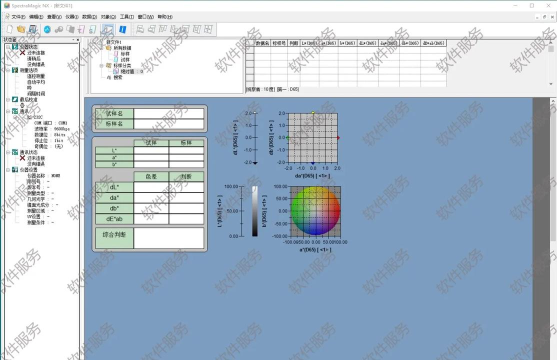Viewport: 557px width, 360px height.
Task: Collapse the last calibration tree node
Action: point(8,100)
